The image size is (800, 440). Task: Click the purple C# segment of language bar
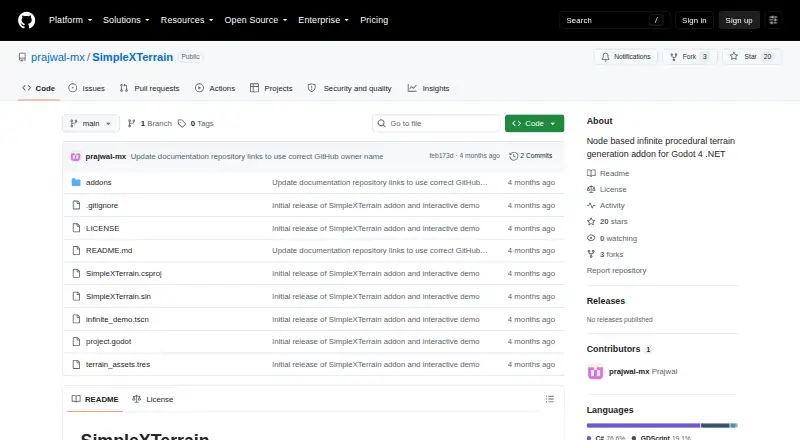(x=643, y=425)
